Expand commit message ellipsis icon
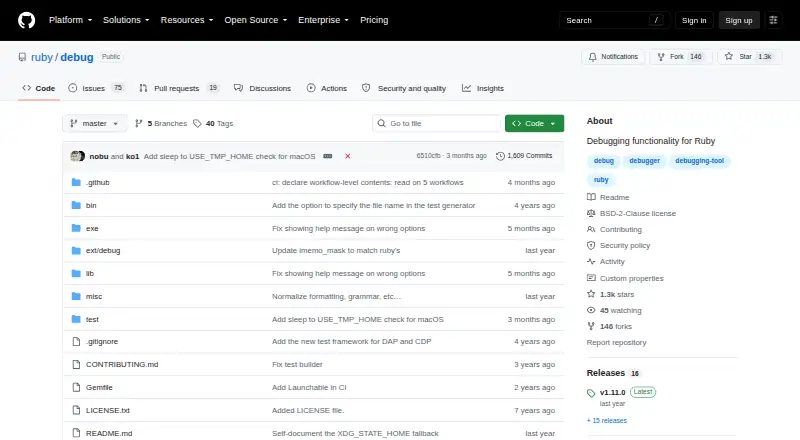 pyautogui.click(x=328, y=156)
